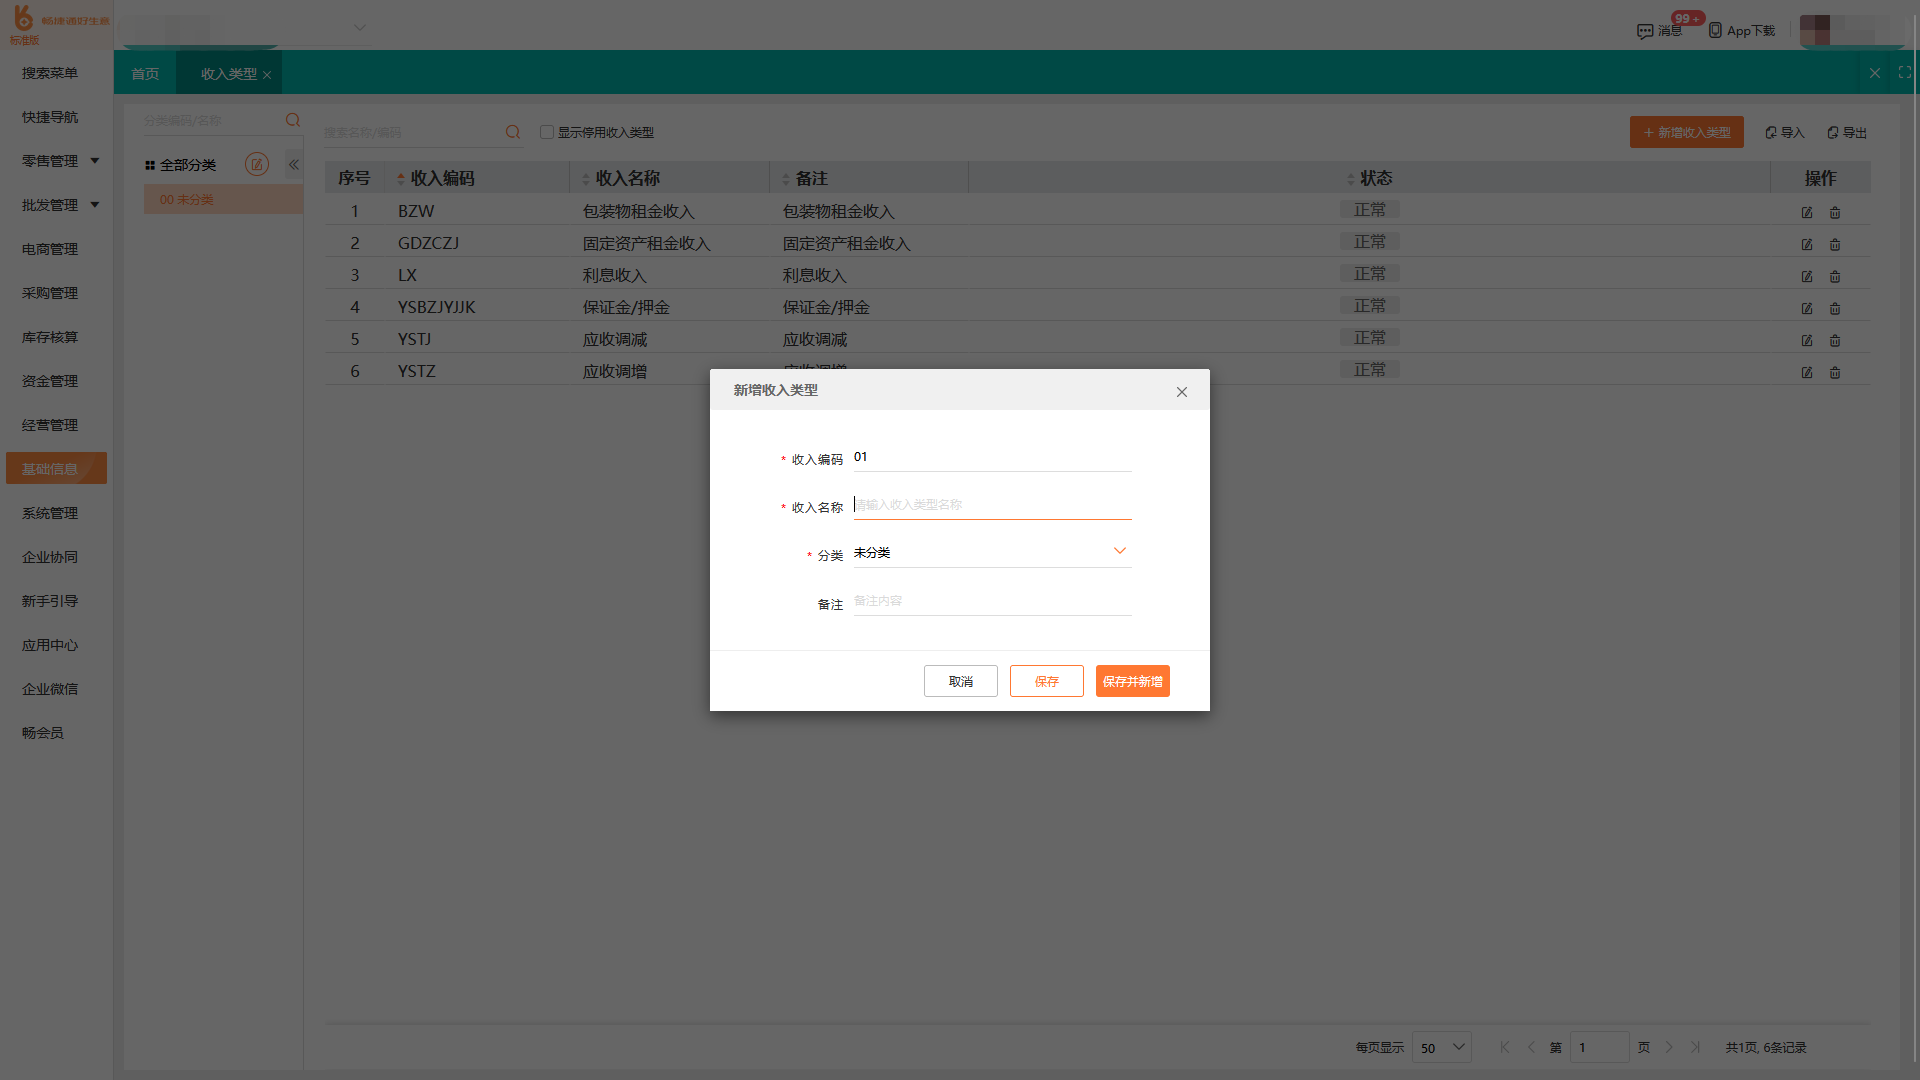Image resolution: width=1920 pixels, height=1080 pixels.
Task: Click delete icon for LX row
Action: 1834,274
